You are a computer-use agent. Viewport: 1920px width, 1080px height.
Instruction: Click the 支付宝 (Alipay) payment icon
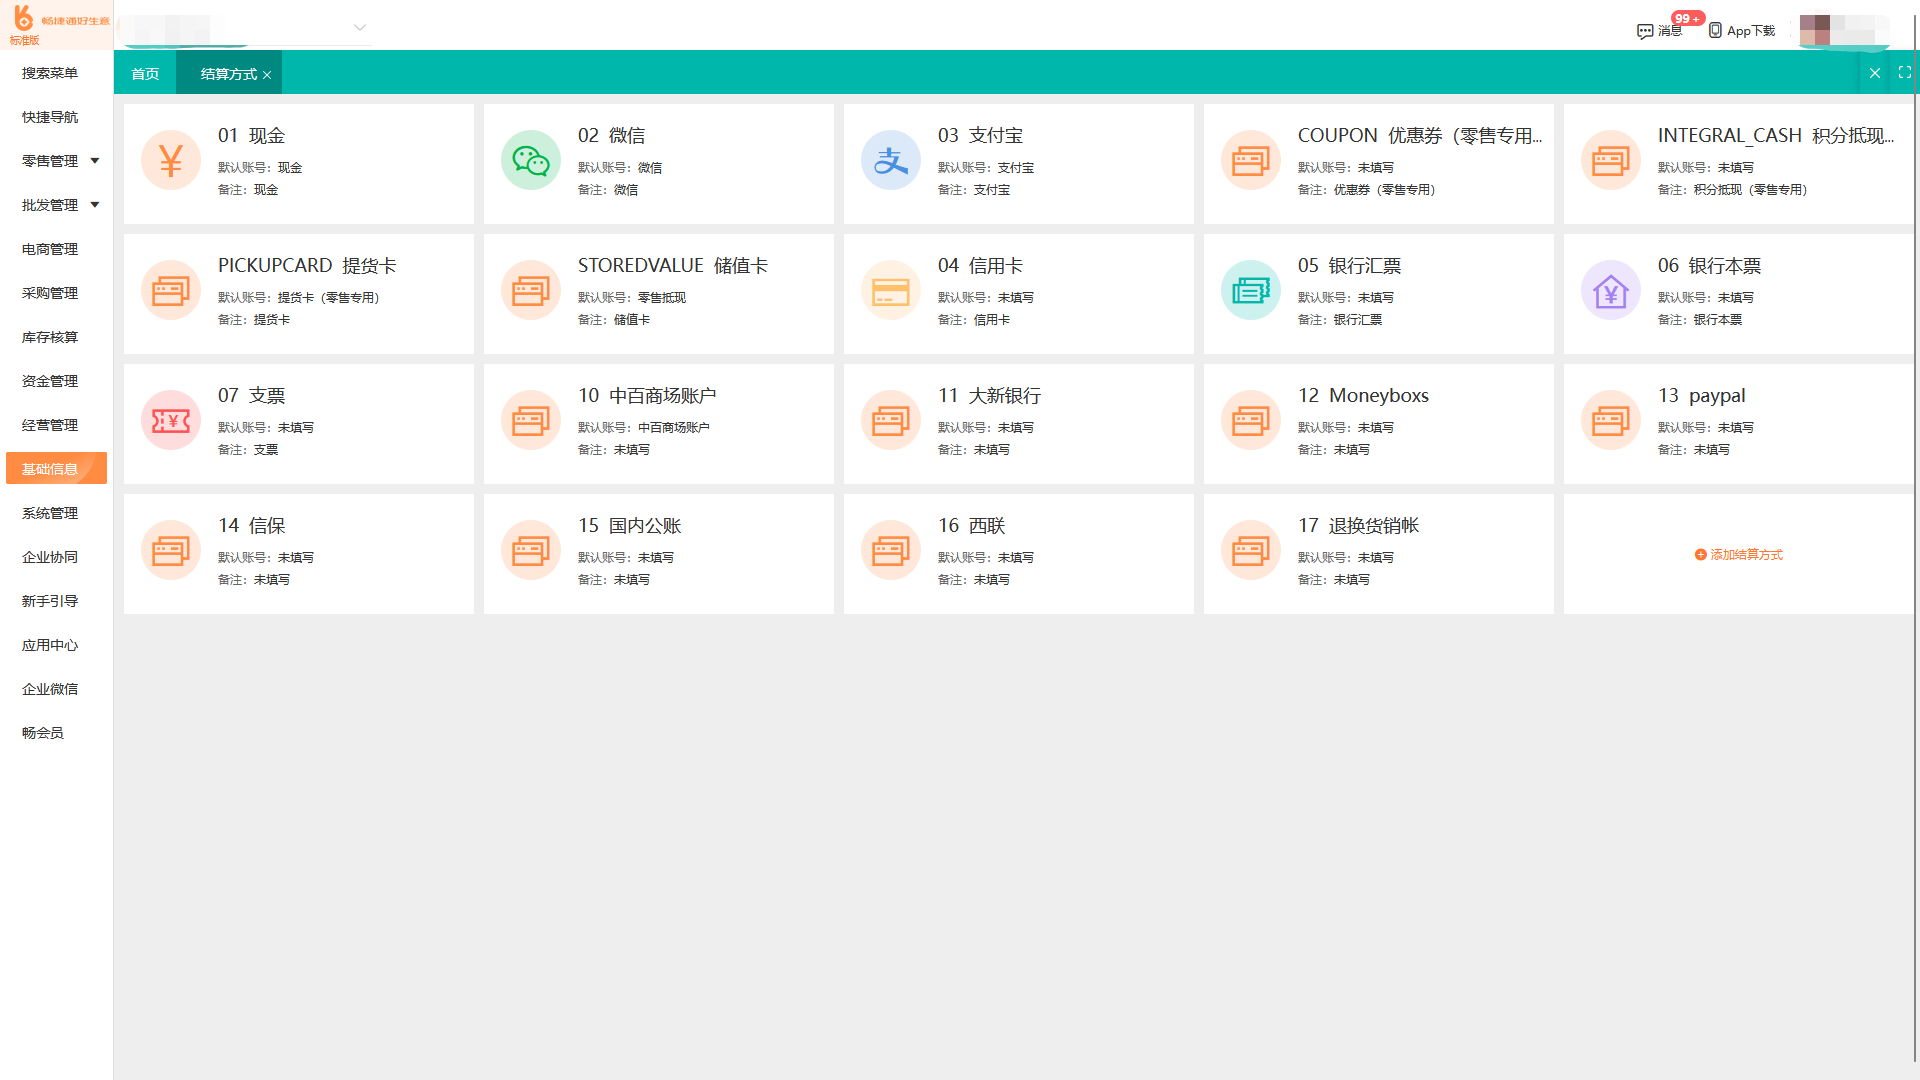click(889, 160)
